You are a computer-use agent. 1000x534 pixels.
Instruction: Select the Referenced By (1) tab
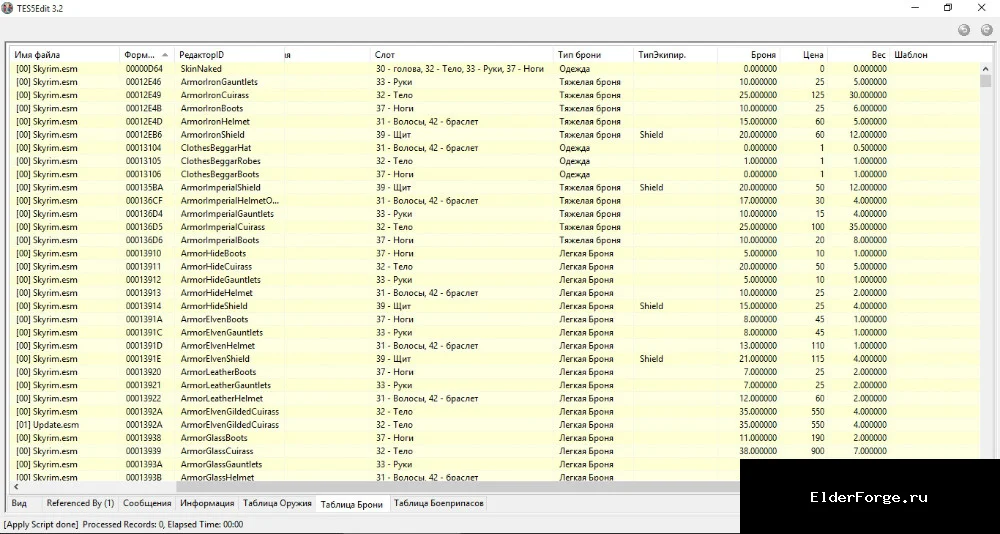(x=80, y=504)
